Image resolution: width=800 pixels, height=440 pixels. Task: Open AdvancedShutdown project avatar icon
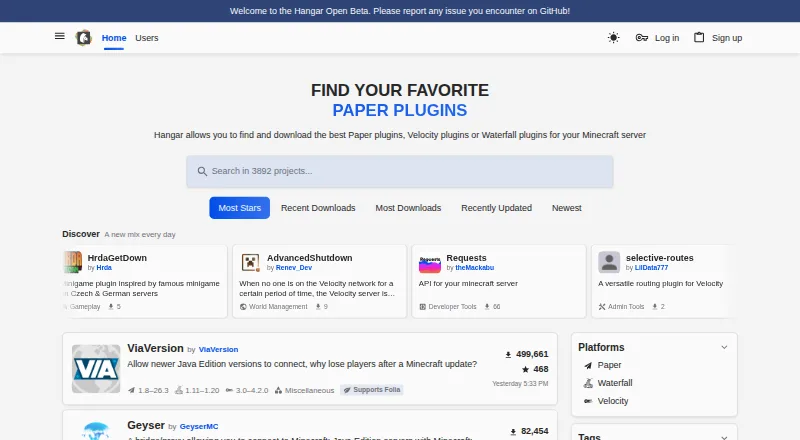(251, 262)
